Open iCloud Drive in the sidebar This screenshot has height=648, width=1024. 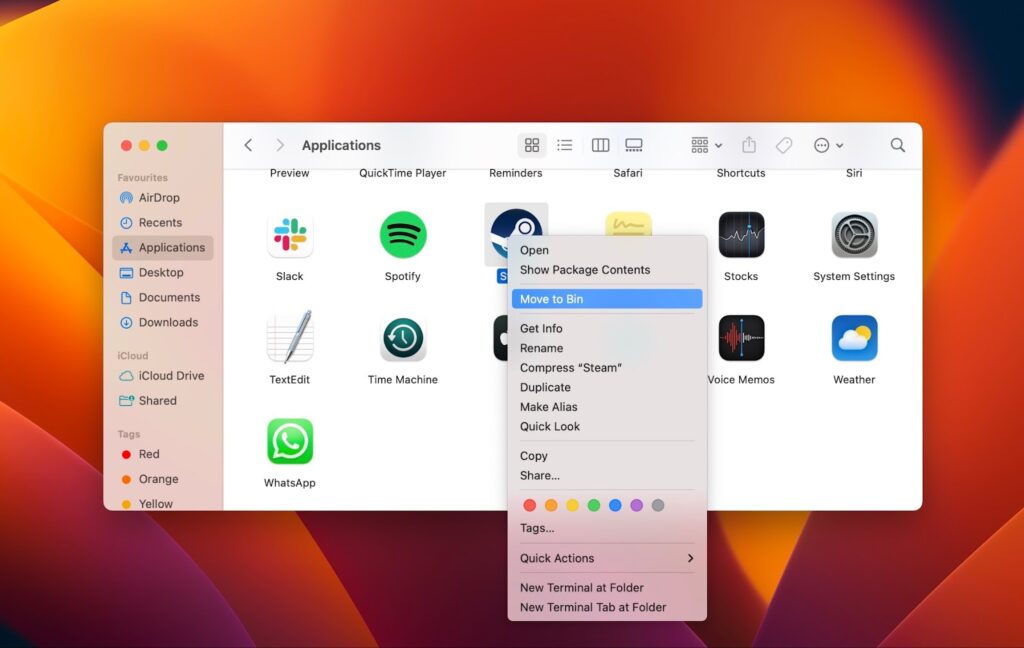[163, 376]
